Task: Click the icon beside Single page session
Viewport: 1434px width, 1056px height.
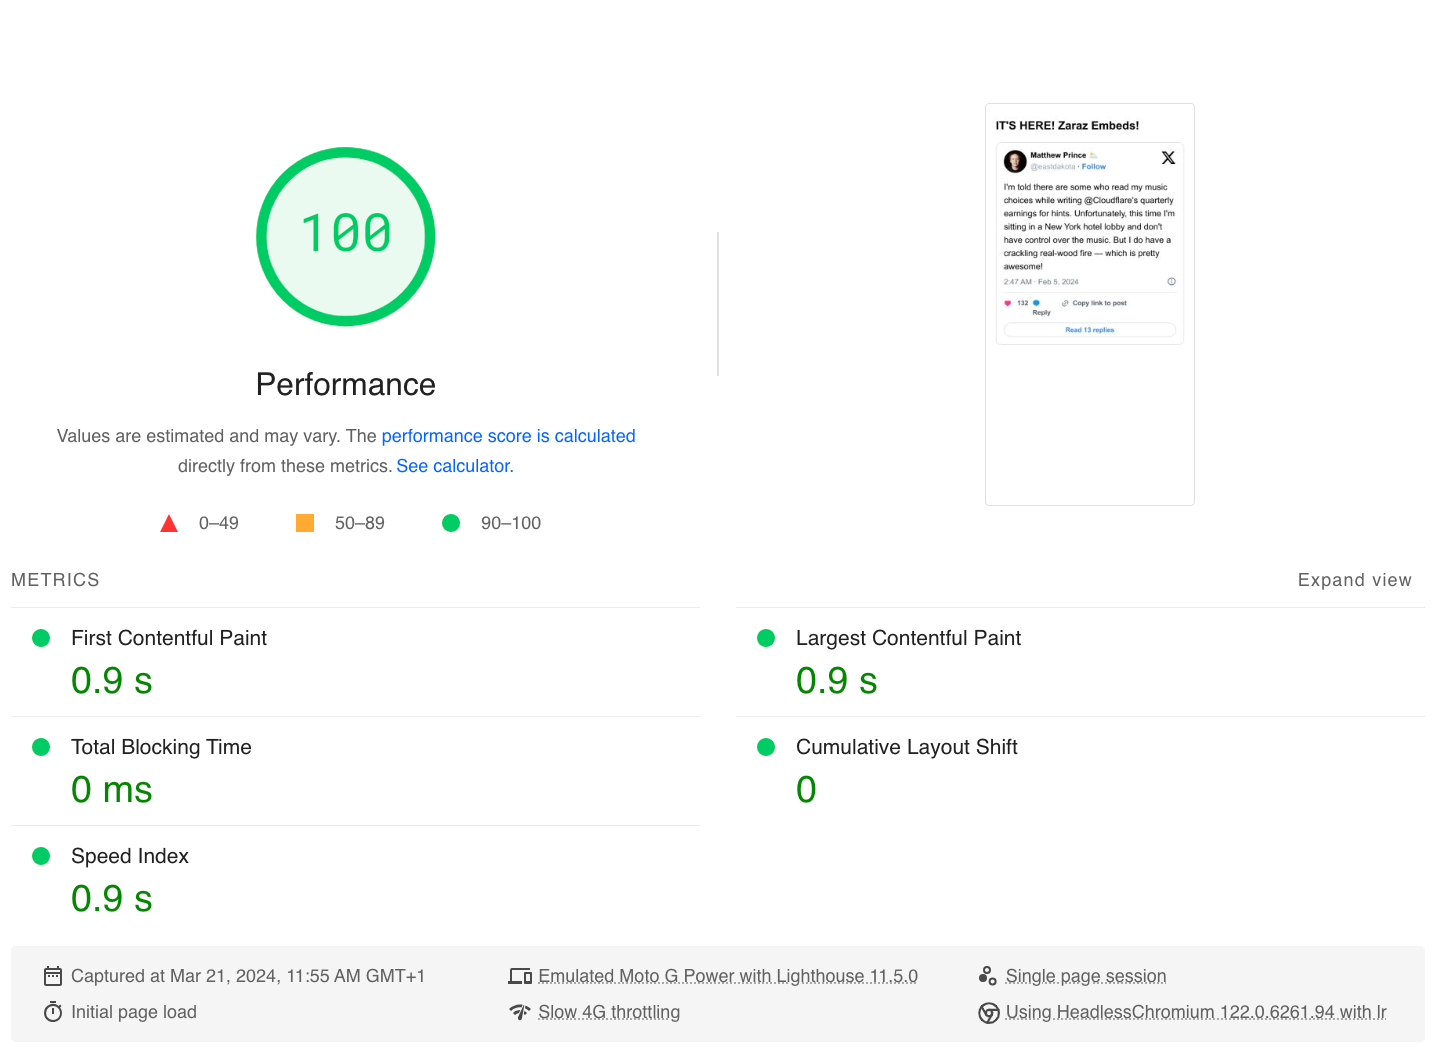Action: 988,976
